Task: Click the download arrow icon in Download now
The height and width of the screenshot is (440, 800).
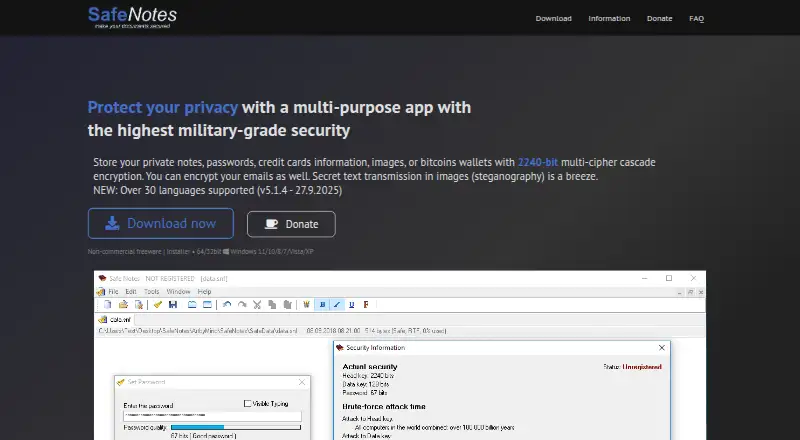Action: coord(112,223)
